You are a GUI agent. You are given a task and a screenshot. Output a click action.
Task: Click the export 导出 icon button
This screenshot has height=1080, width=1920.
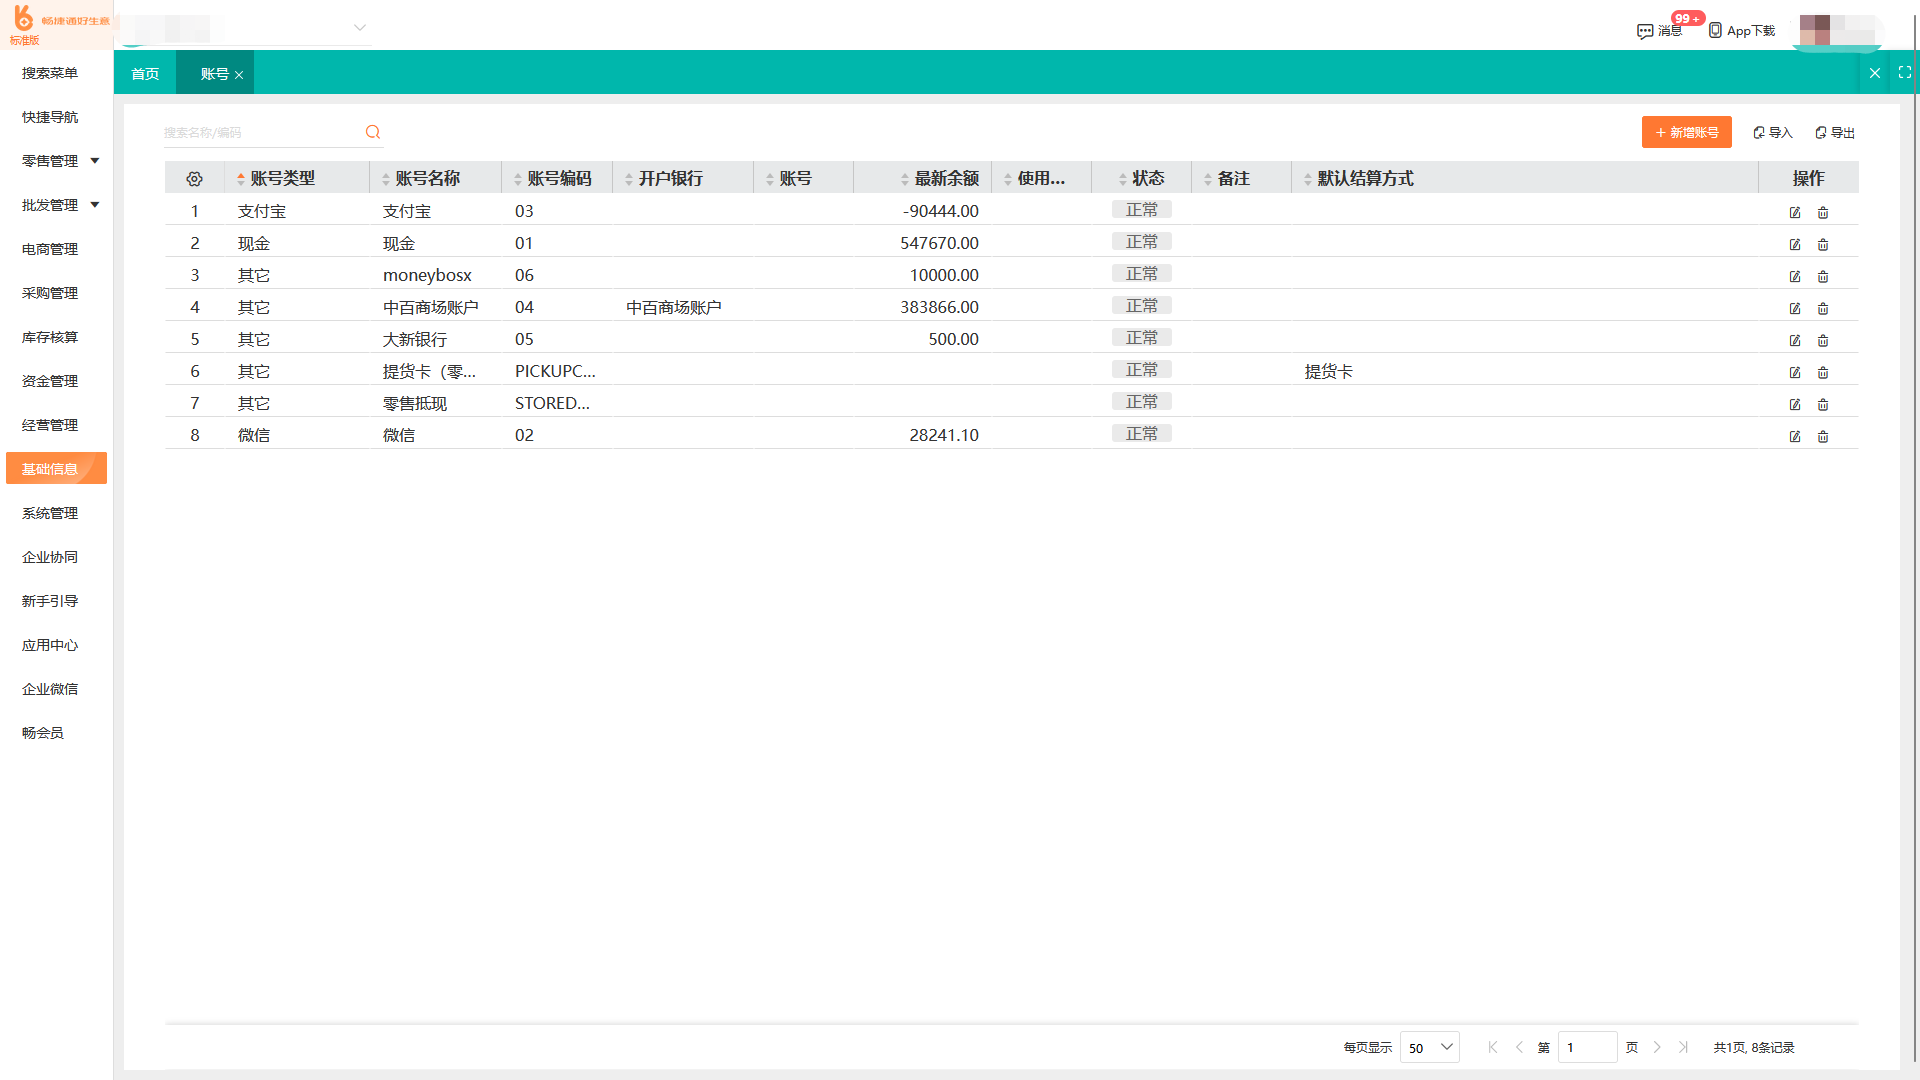pyautogui.click(x=1833, y=132)
